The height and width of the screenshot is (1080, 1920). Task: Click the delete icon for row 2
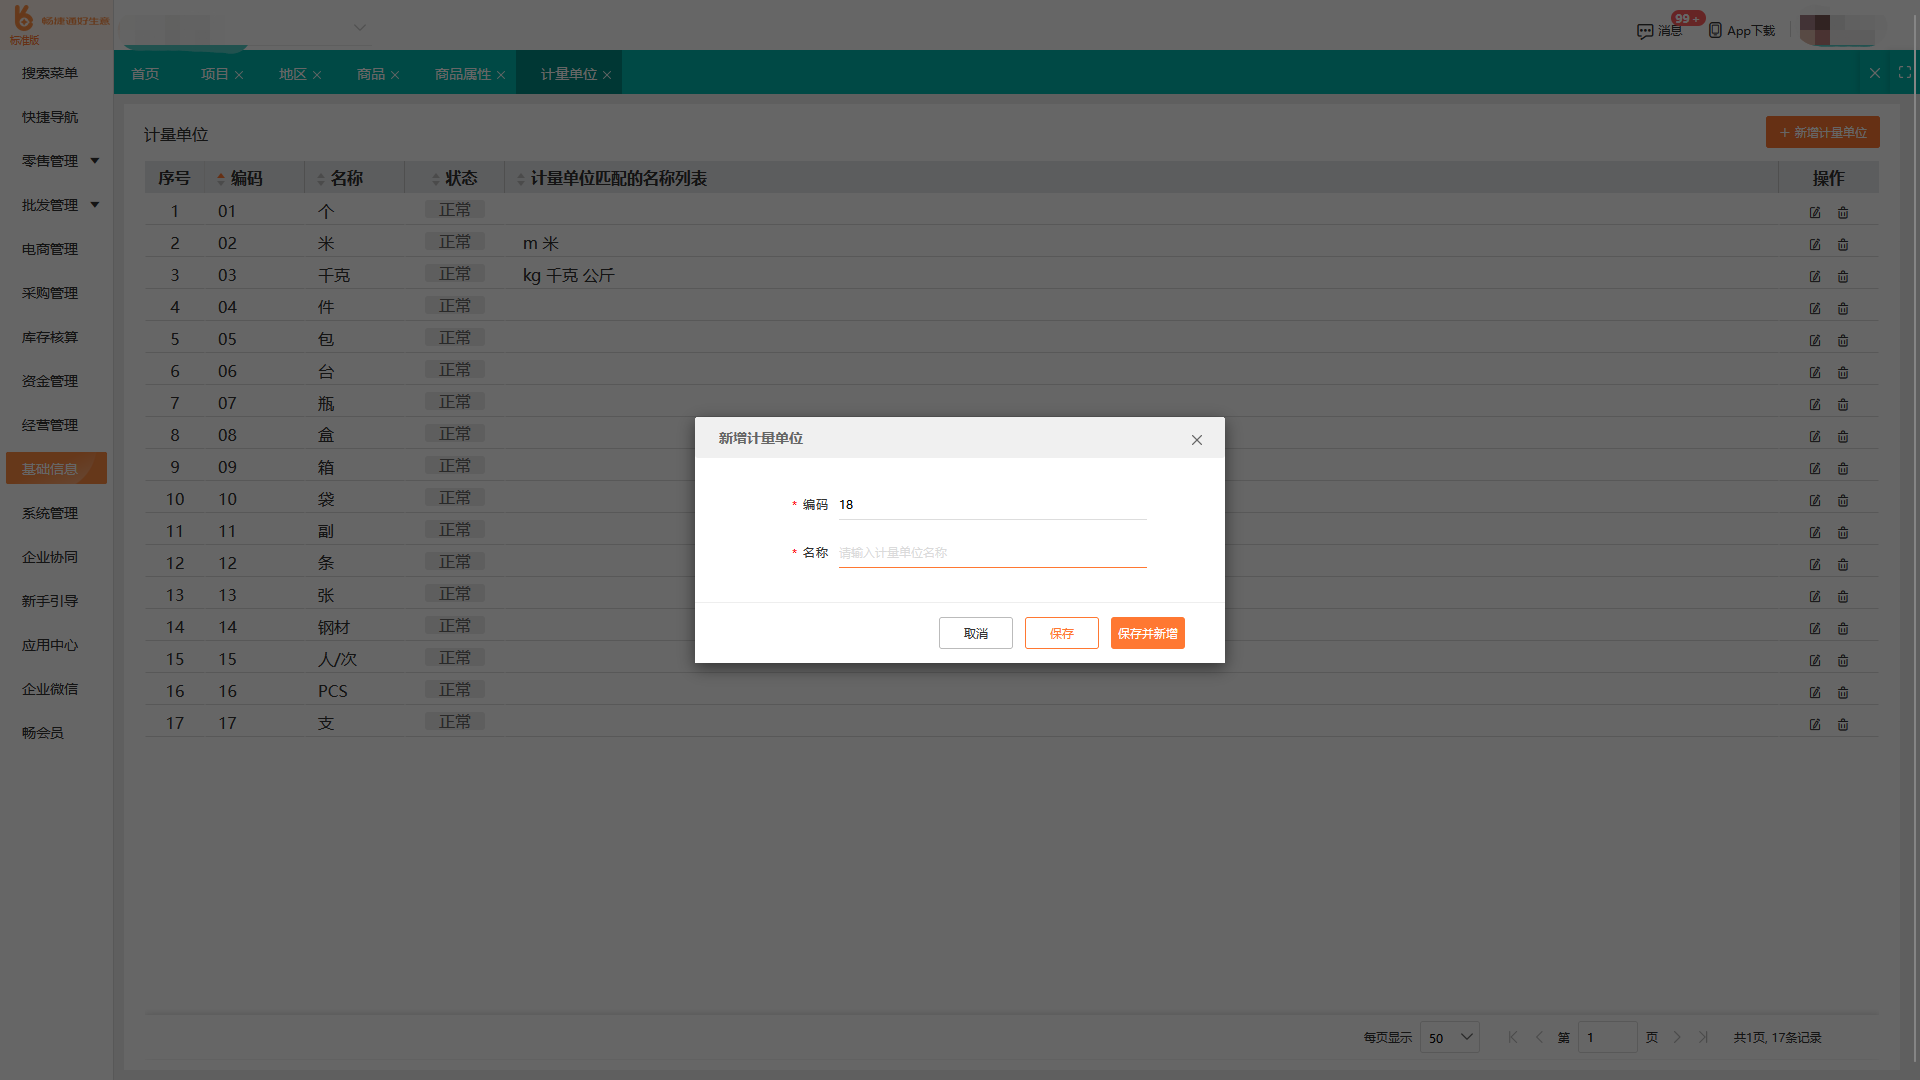1844,244
